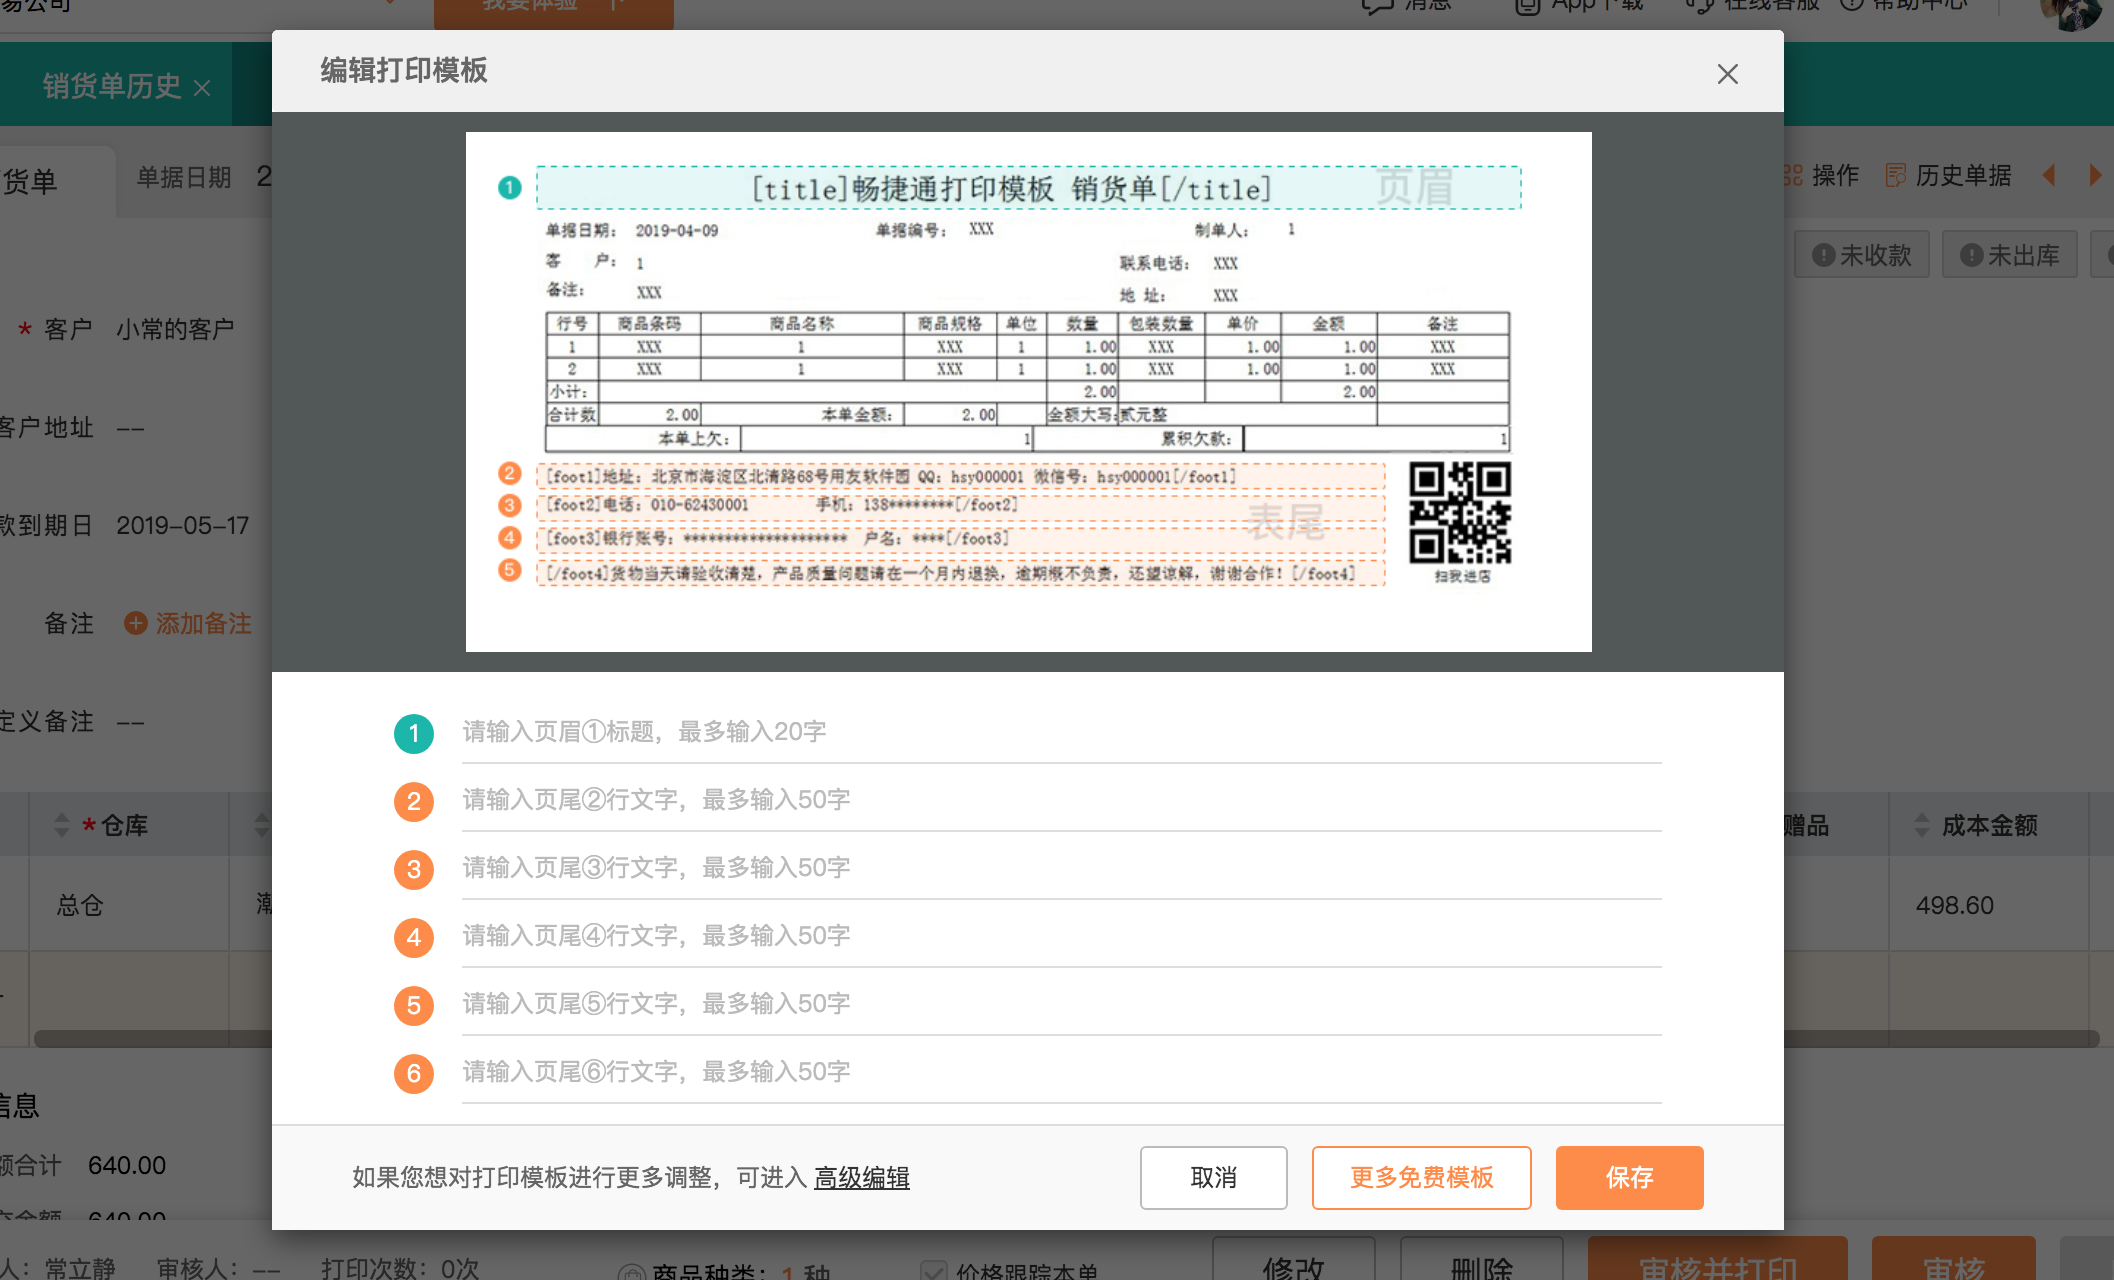This screenshot has height=1280, width=2114.
Task: Select the page header title input field
Action: point(1057,732)
